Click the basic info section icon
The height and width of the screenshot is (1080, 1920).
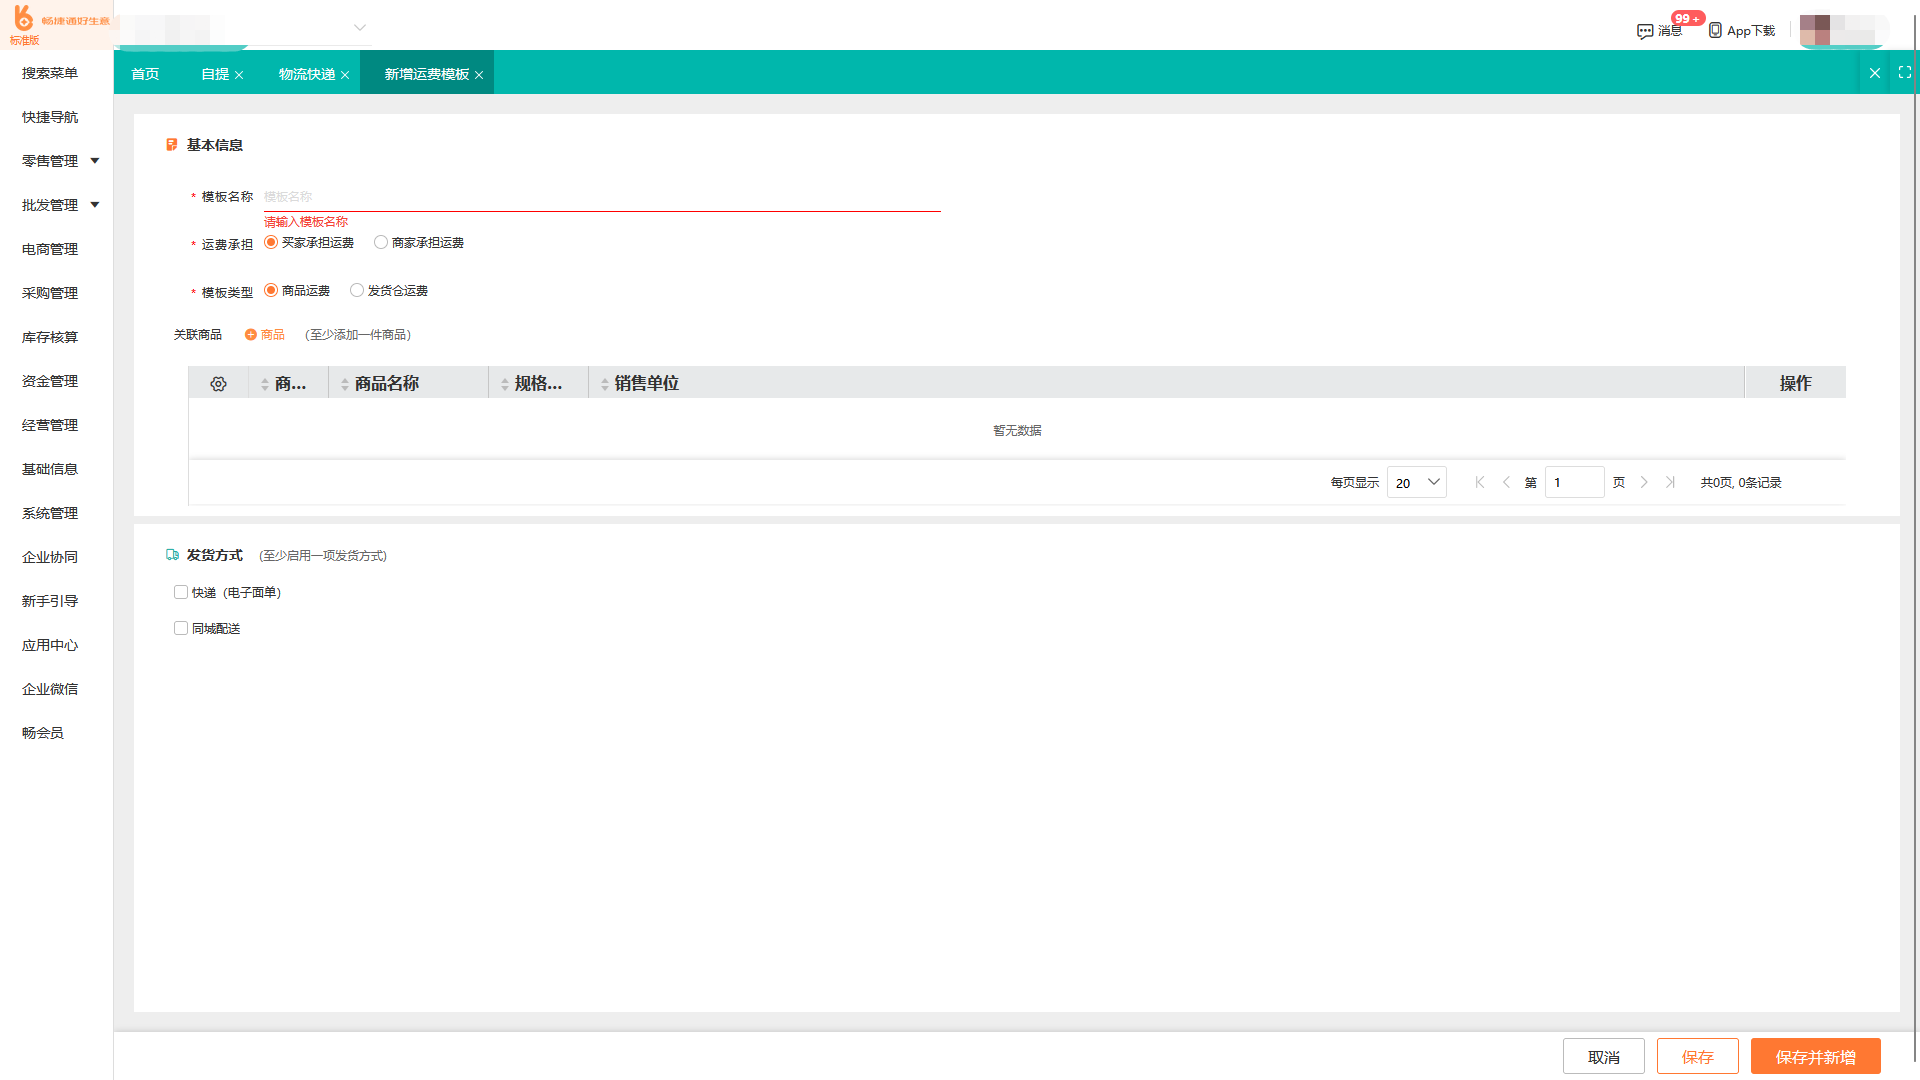tap(171, 144)
